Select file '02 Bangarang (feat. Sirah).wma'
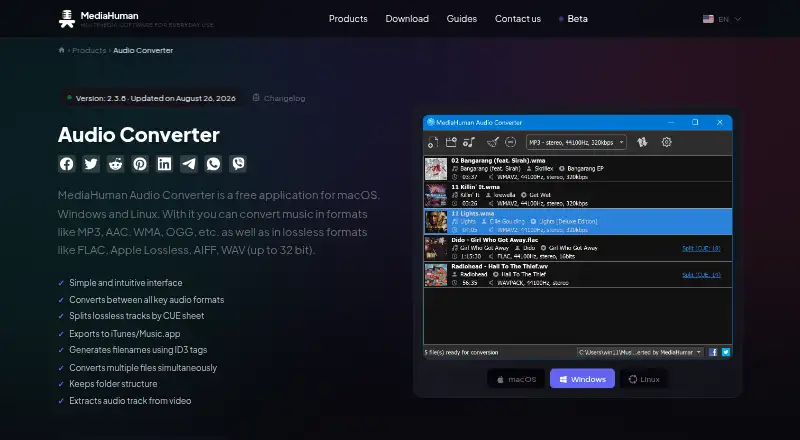Image resolution: width=800 pixels, height=440 pixels. 578,168
